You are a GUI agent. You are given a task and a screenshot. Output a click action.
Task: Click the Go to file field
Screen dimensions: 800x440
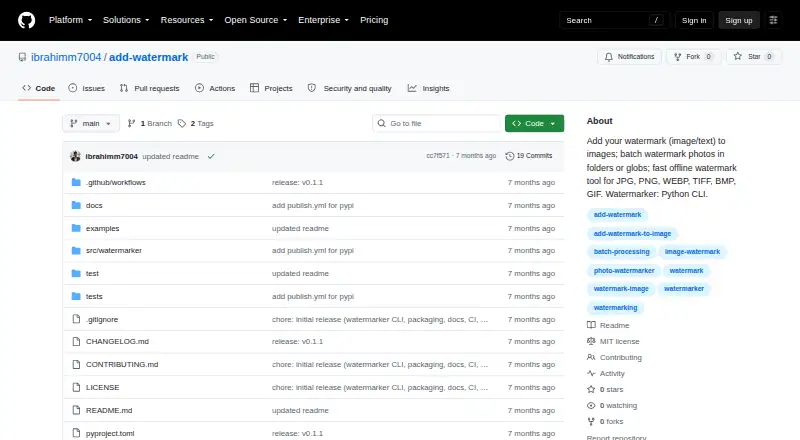coord(437,124)
